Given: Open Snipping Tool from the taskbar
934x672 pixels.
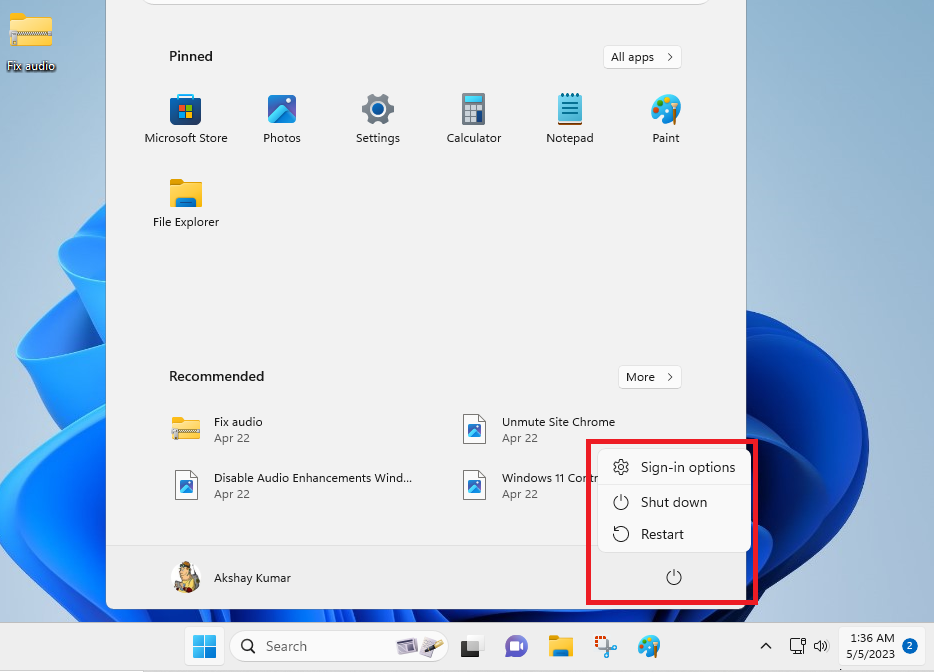Looking at the screenshot, I should pyautogui.click(x=605, y=646).
